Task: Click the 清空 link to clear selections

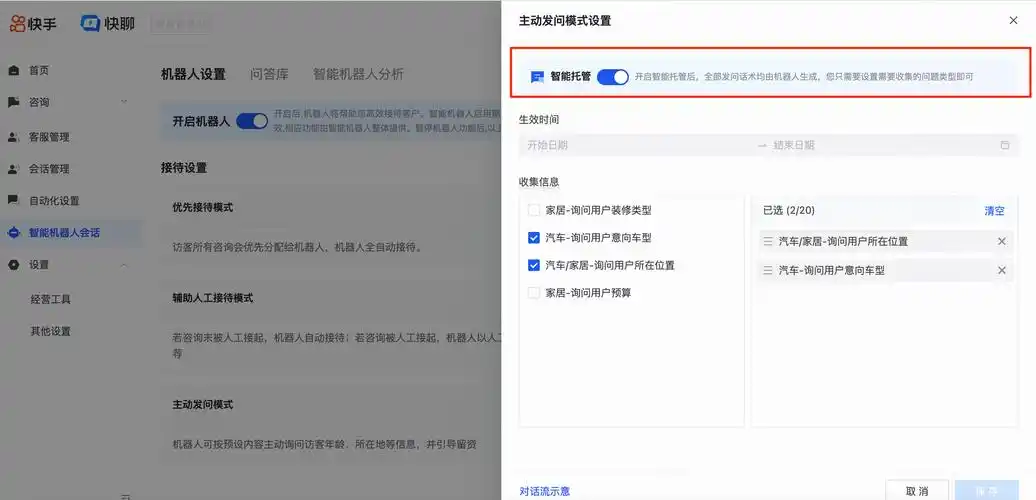Action: pyautogui.click(x=994, y=211)
